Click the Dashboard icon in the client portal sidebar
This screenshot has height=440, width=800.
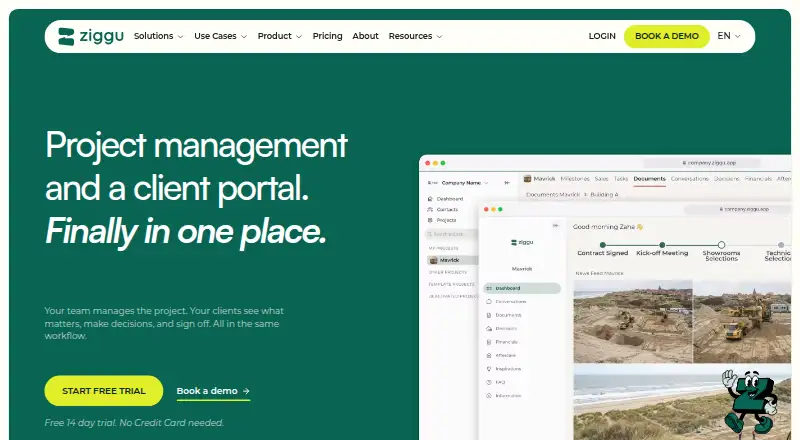(489, 288)
